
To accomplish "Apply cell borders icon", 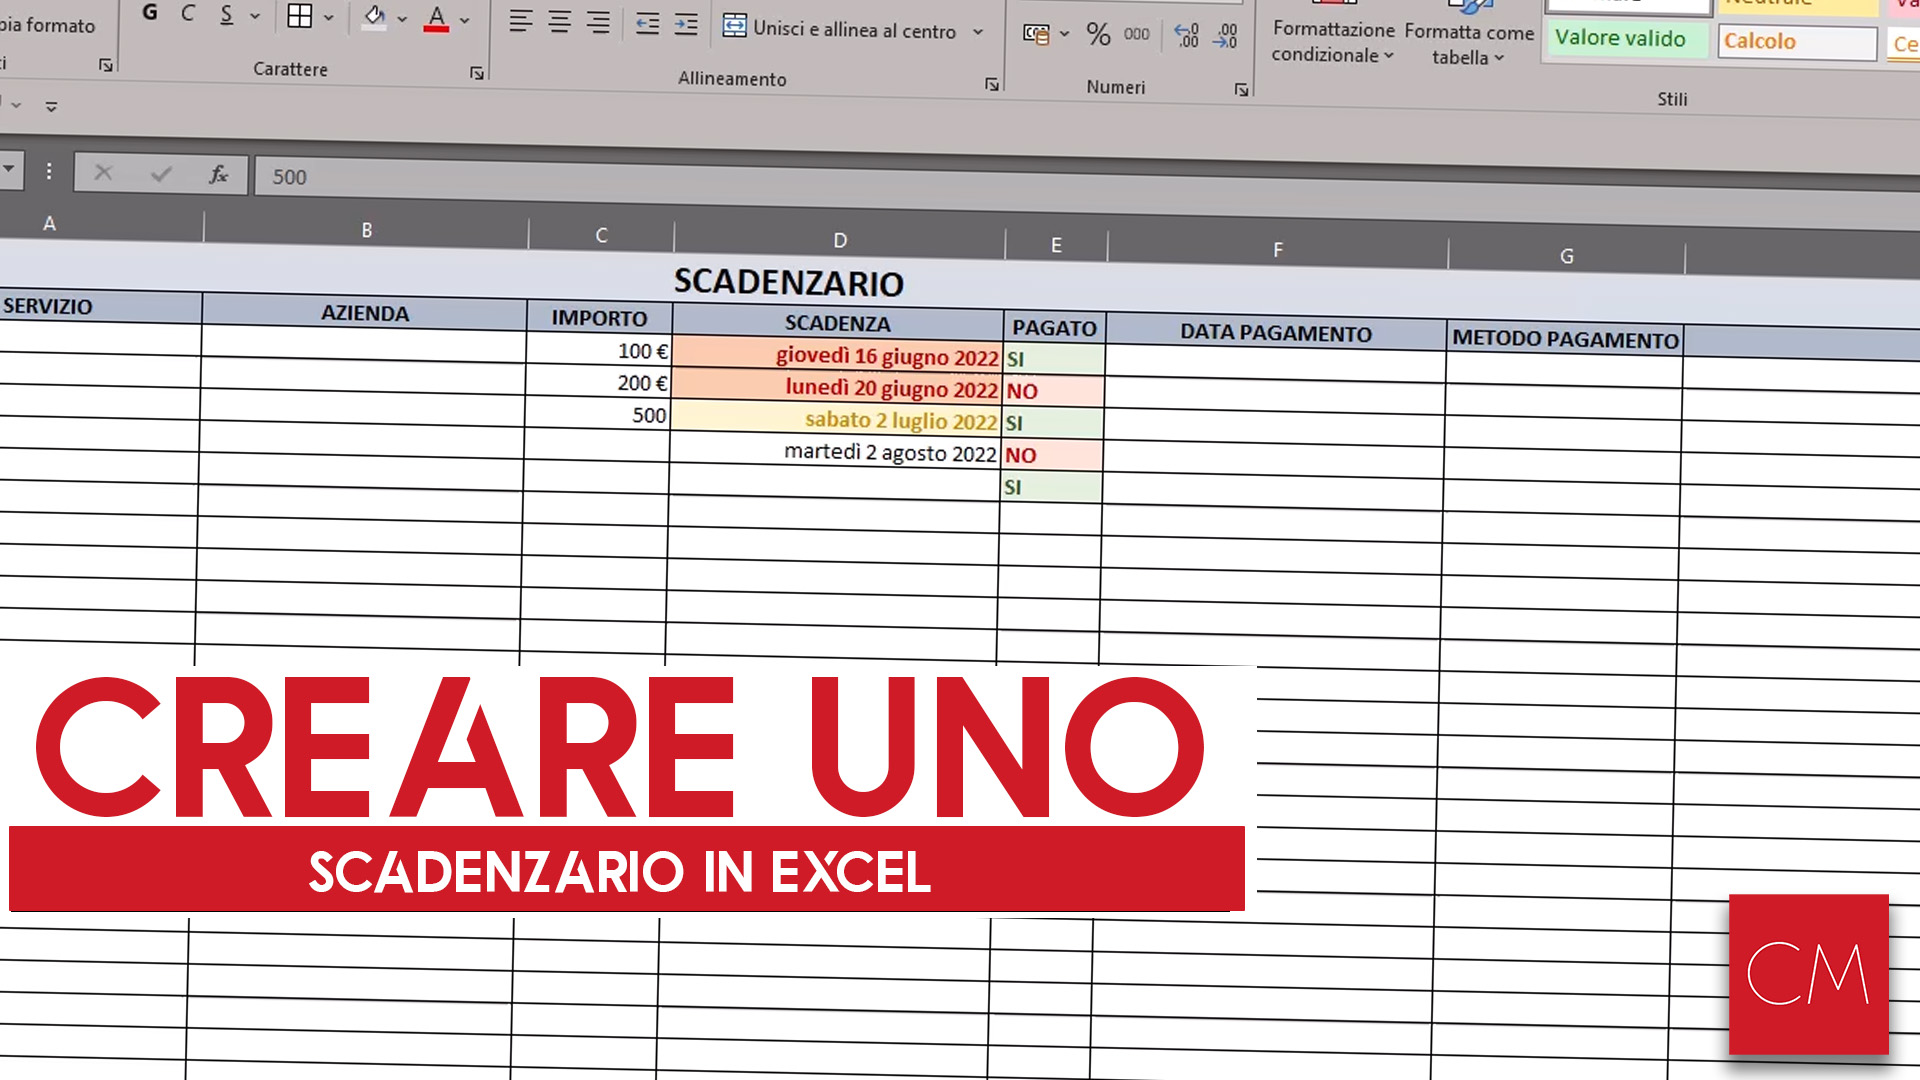I will (x=299, y=15).
